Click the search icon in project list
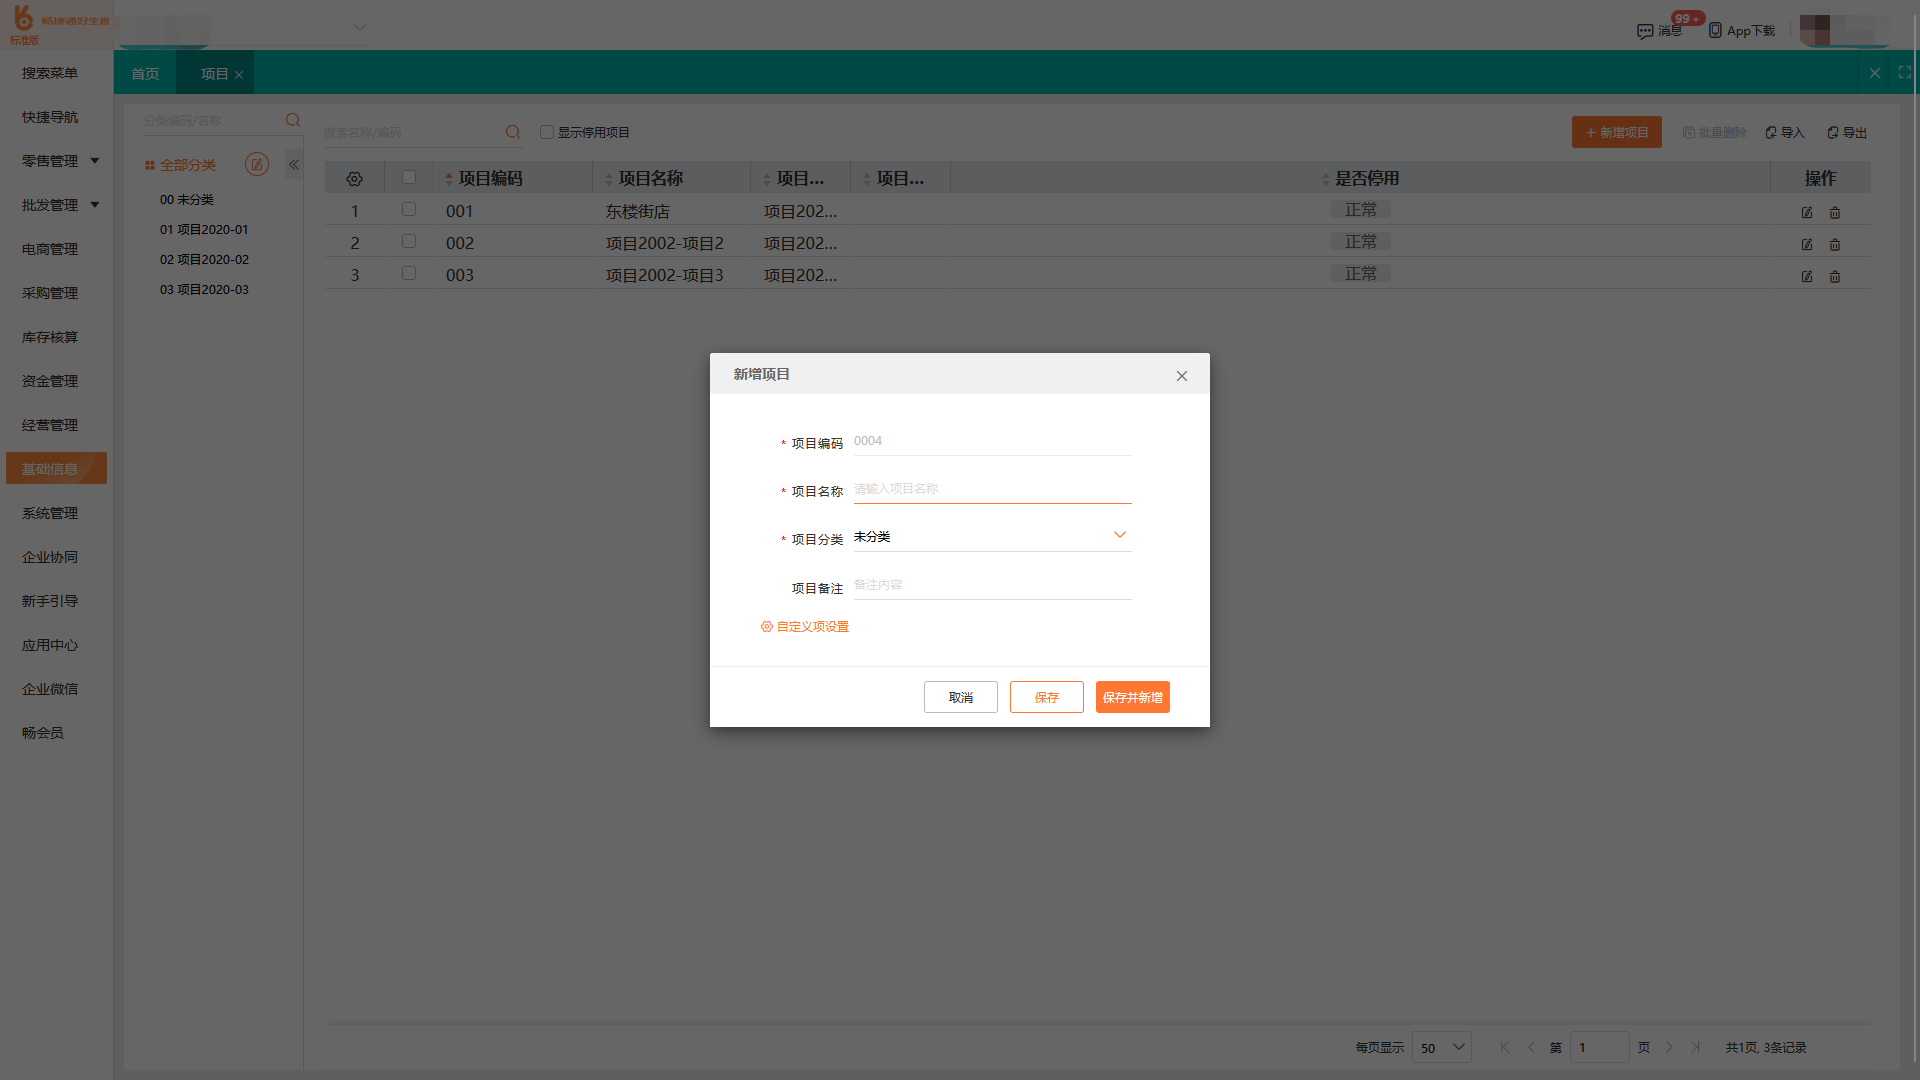The height and width of the screenshot is (1080, 1920). [512, 132]
